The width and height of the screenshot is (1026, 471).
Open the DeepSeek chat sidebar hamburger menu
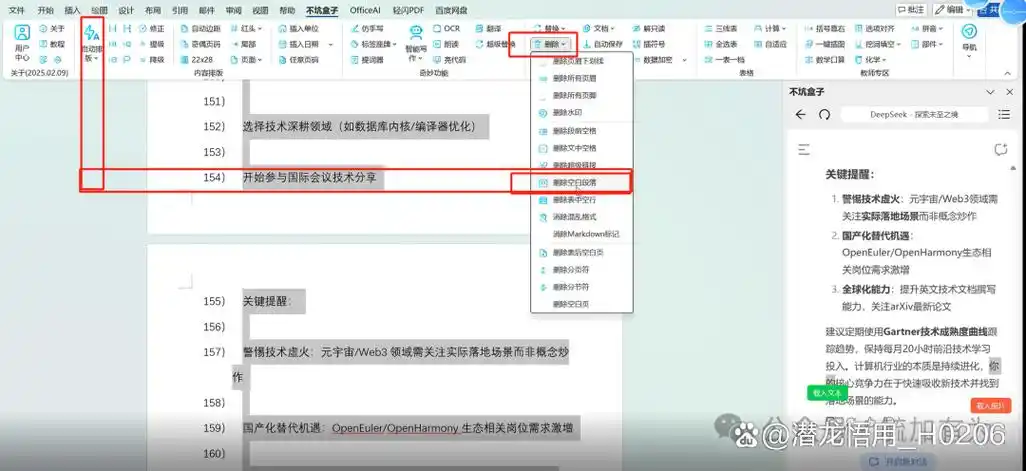click(803, 149)
